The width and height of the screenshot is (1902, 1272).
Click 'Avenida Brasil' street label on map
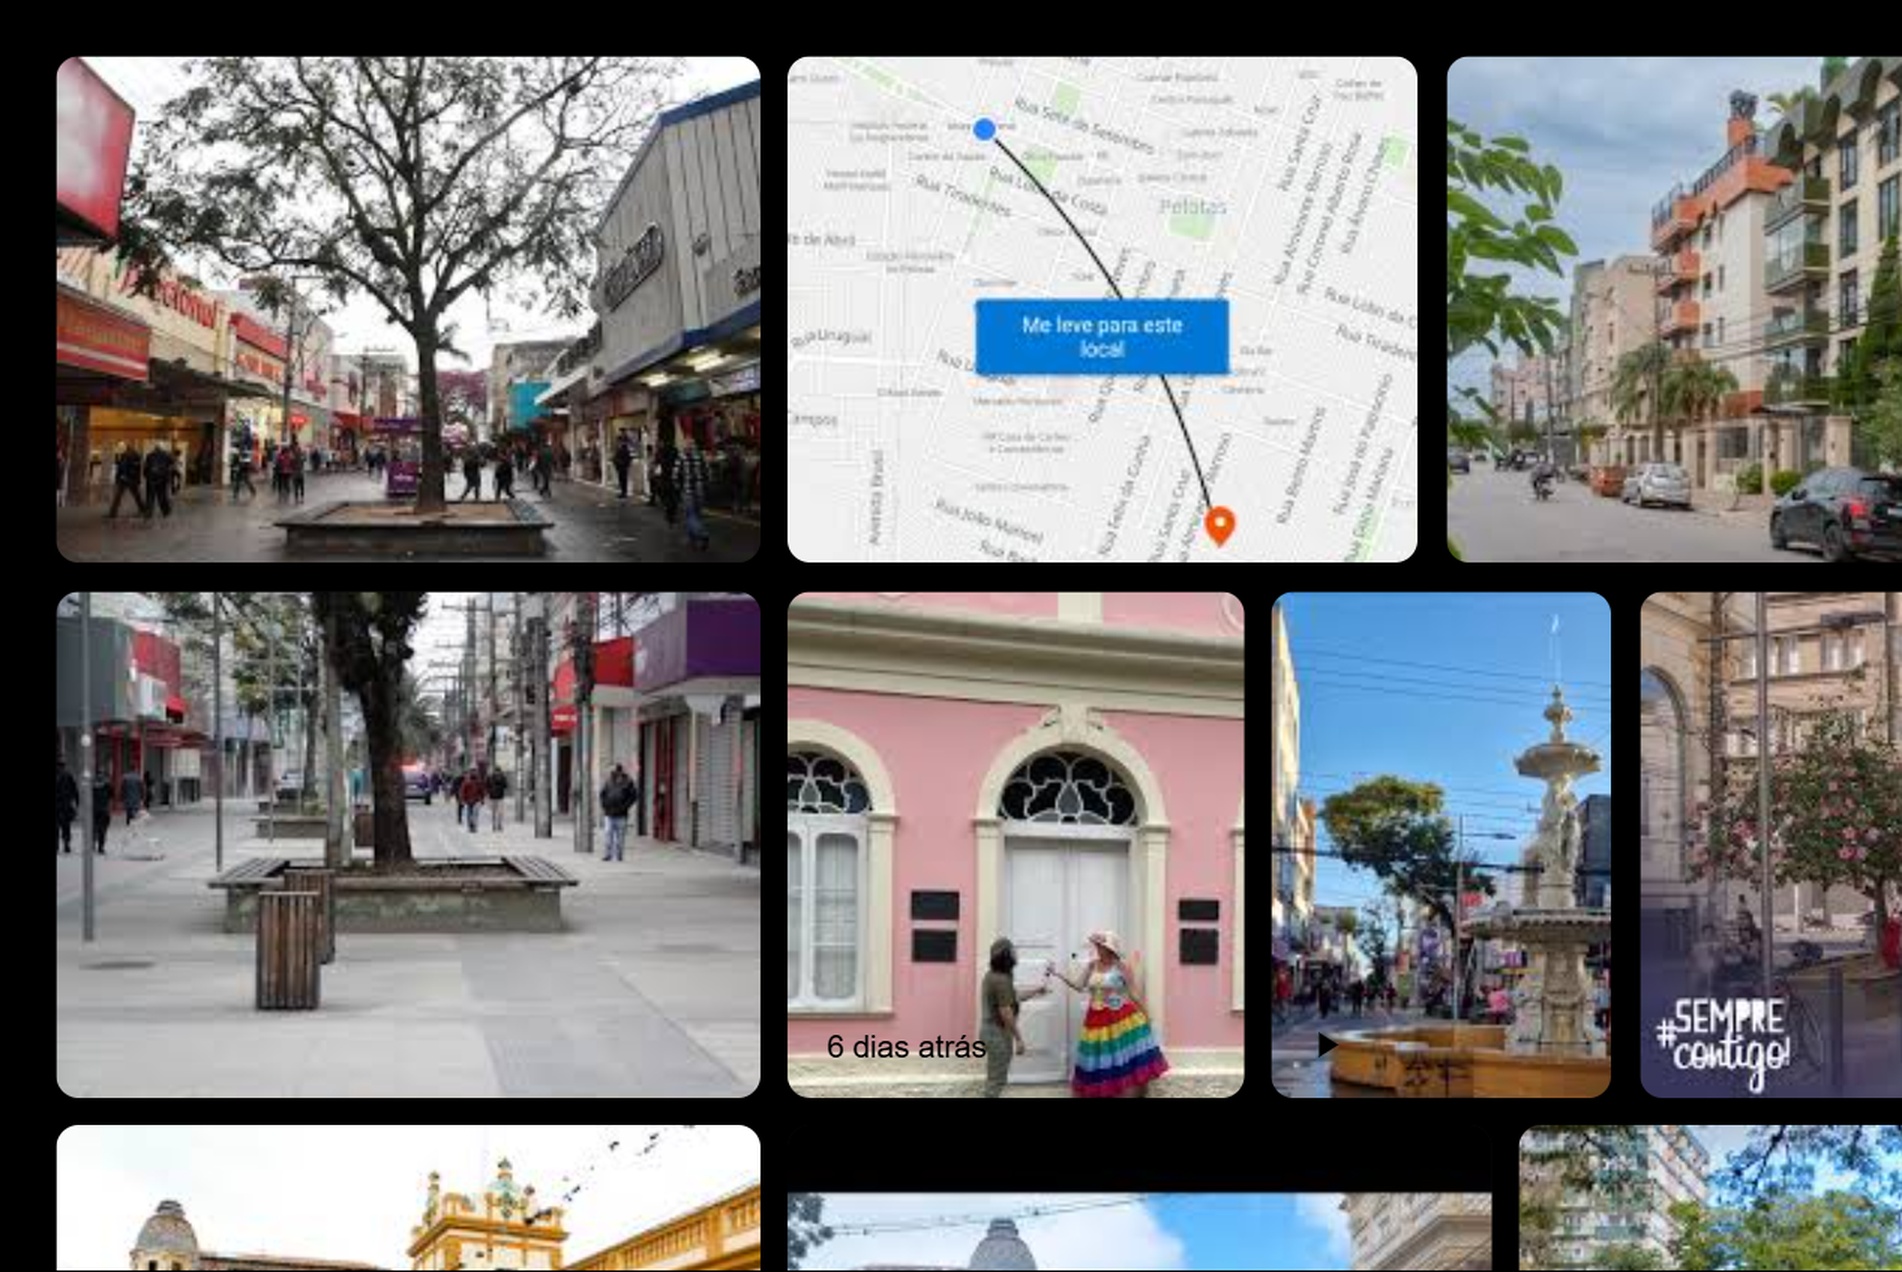point(877,497)
